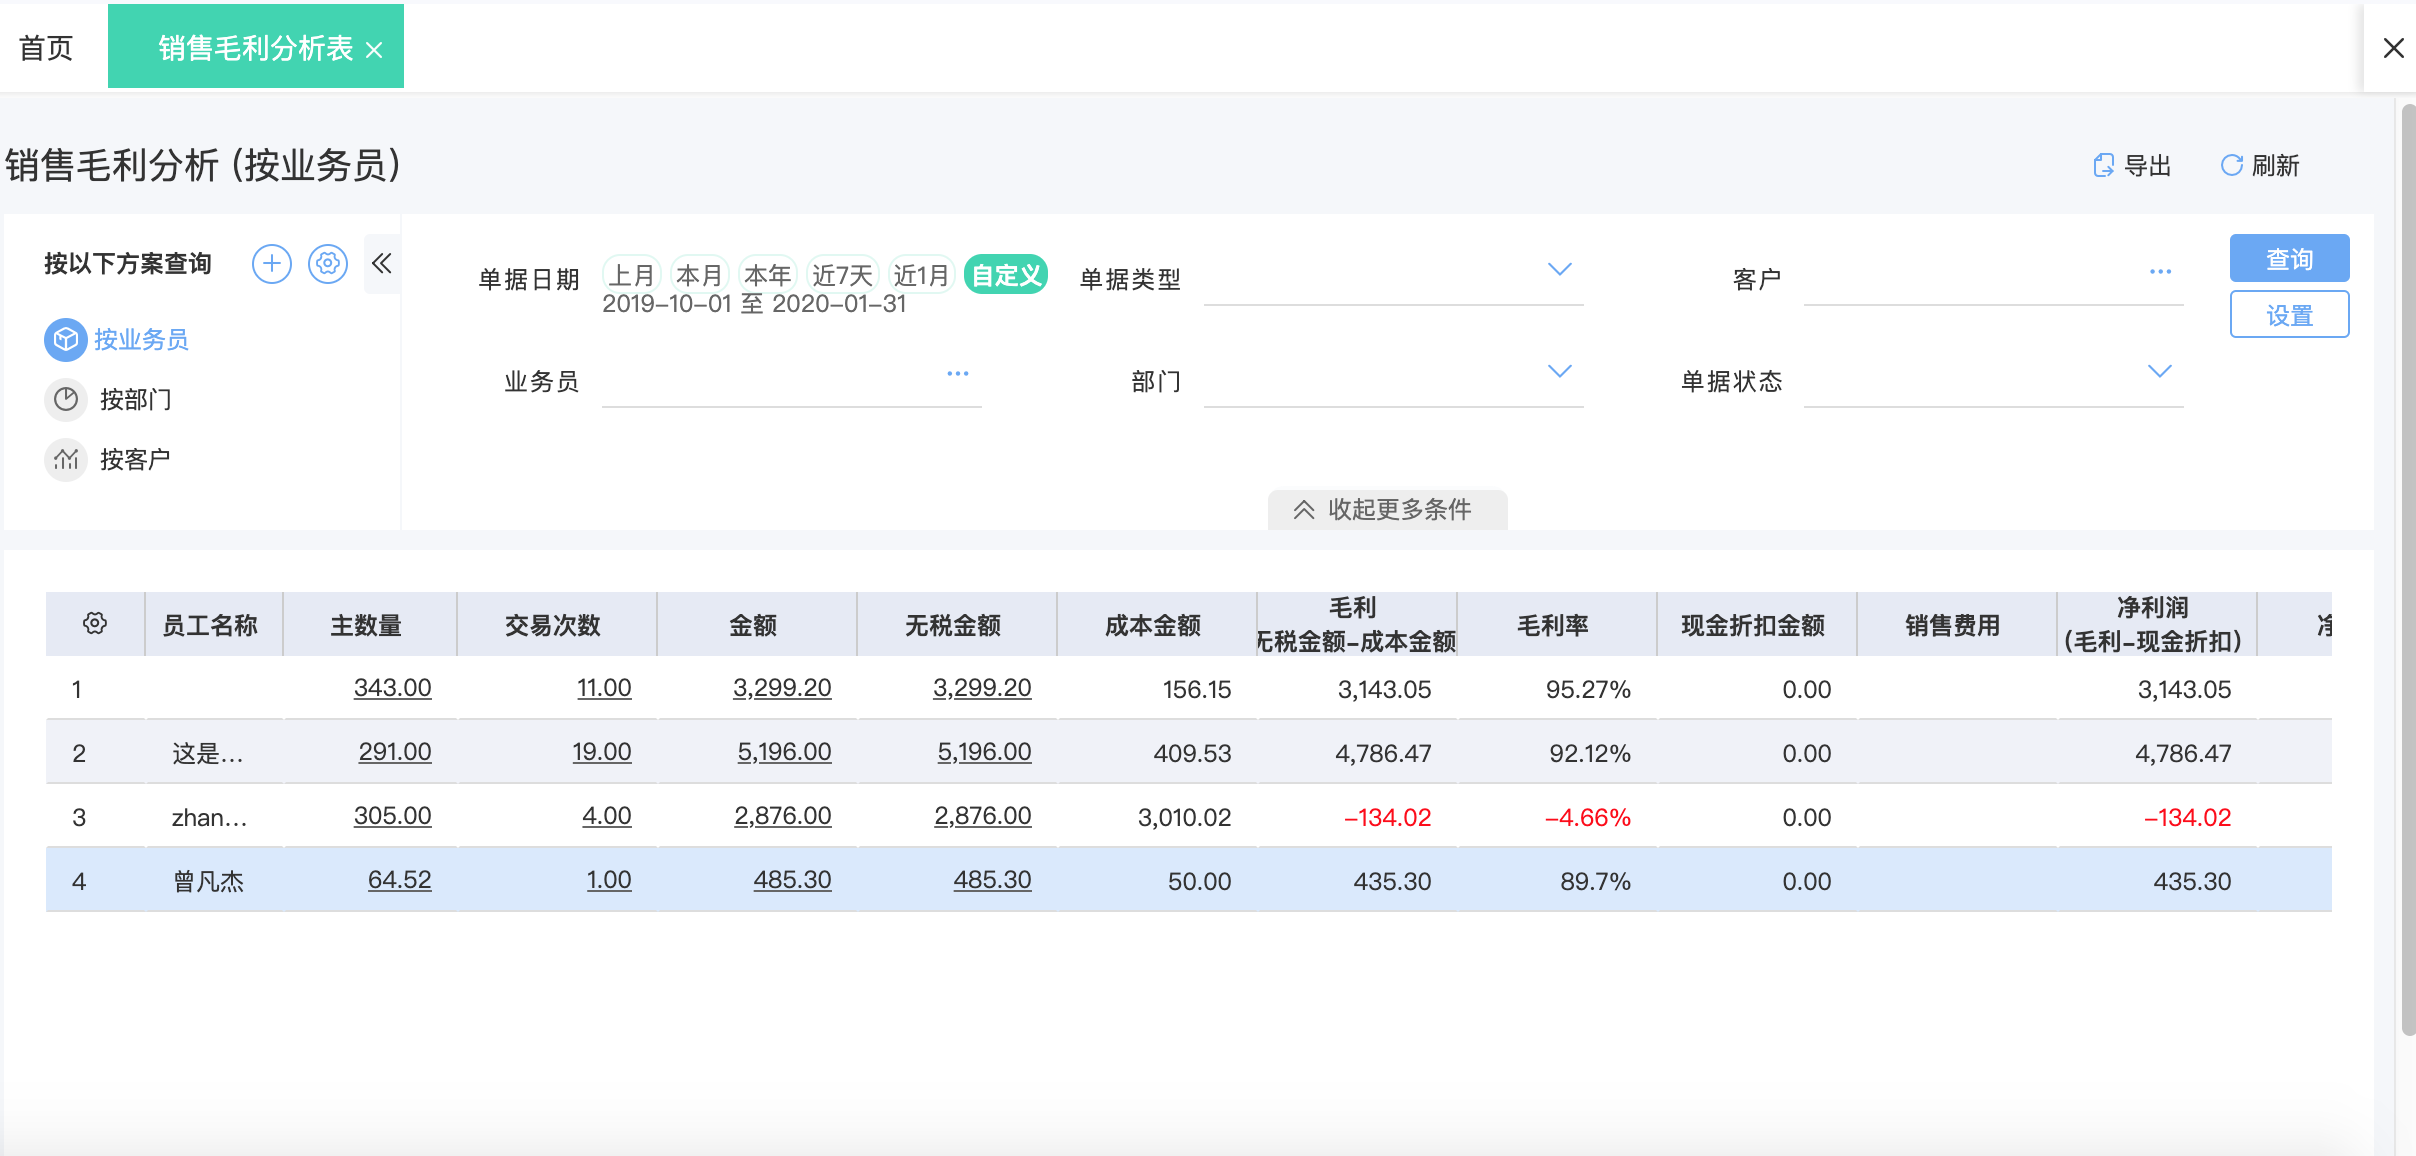Click the refresh/刷新 icon
Screen dimensions: 2416x1156
2234,166
